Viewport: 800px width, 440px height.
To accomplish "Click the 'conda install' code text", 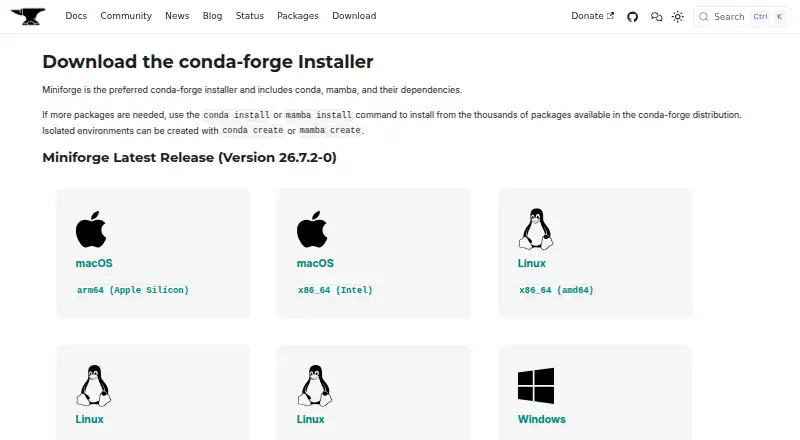I will pos(236,115).
